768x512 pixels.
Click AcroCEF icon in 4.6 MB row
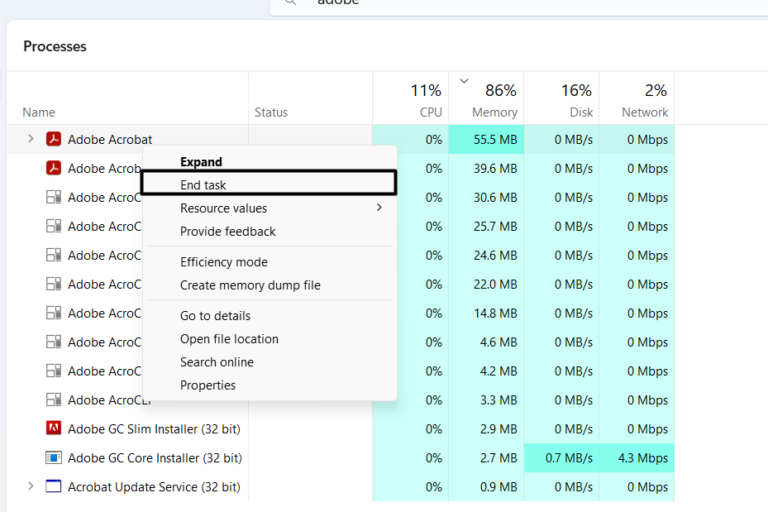coord(53,341)
